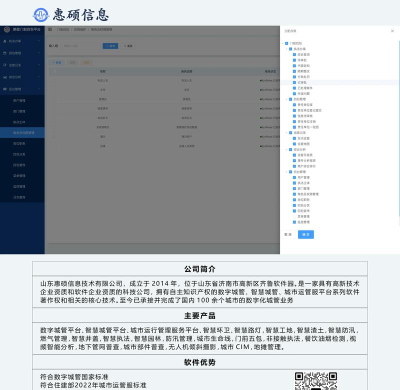
Task: Open the 执法办案 sidebar menu label
Action: [x=15, y=41]
